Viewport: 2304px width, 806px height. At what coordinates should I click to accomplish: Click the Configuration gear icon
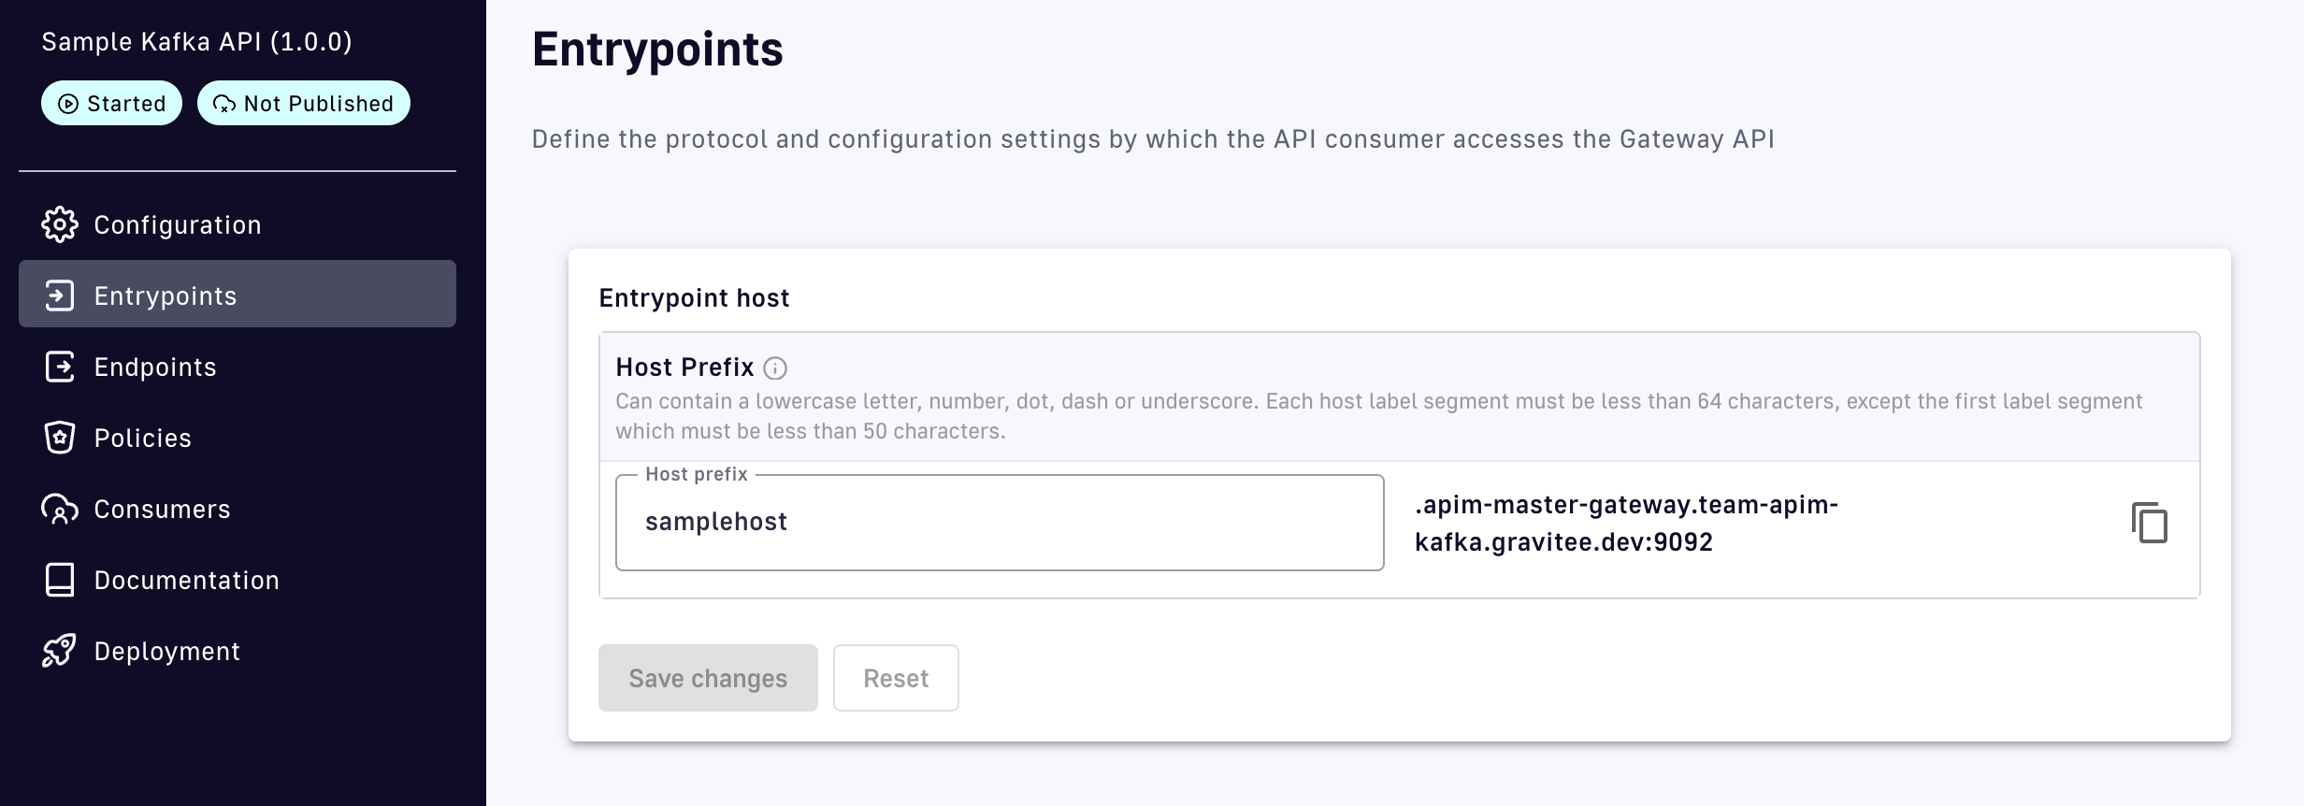(59, 225)
